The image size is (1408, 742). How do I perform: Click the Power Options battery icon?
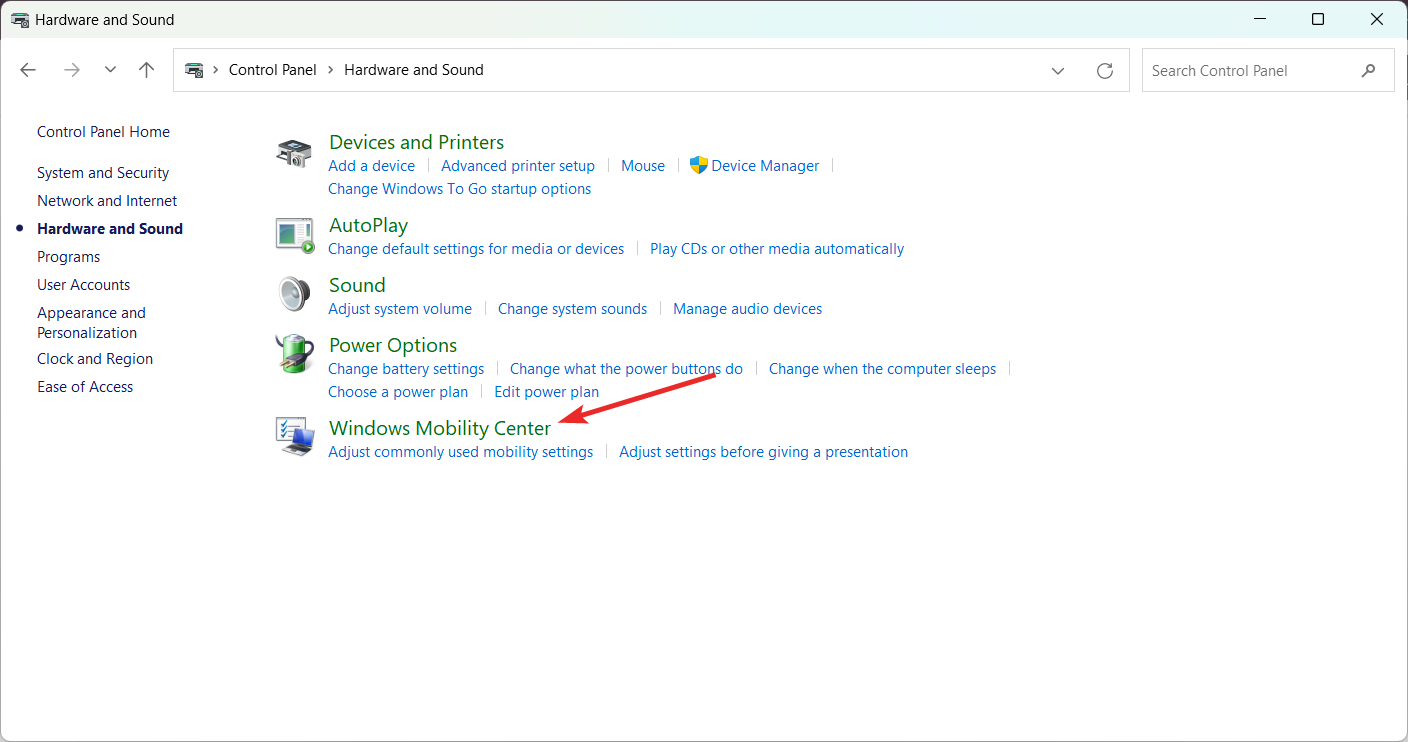294,354
